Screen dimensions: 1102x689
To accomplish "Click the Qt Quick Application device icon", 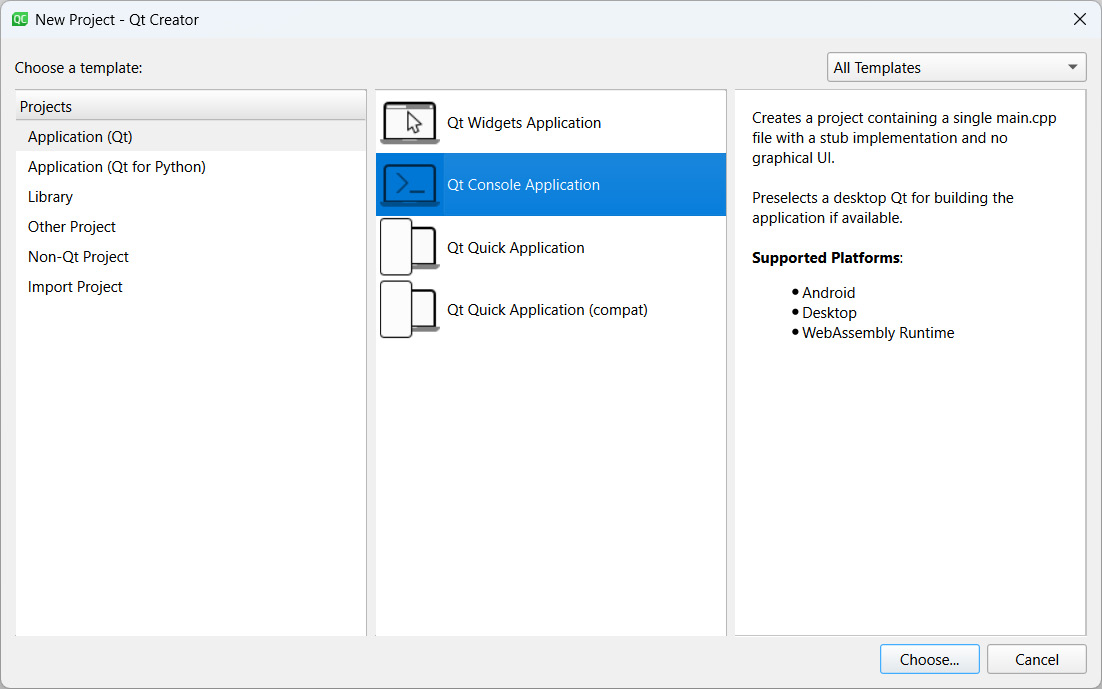I will [x=409, y=247].
